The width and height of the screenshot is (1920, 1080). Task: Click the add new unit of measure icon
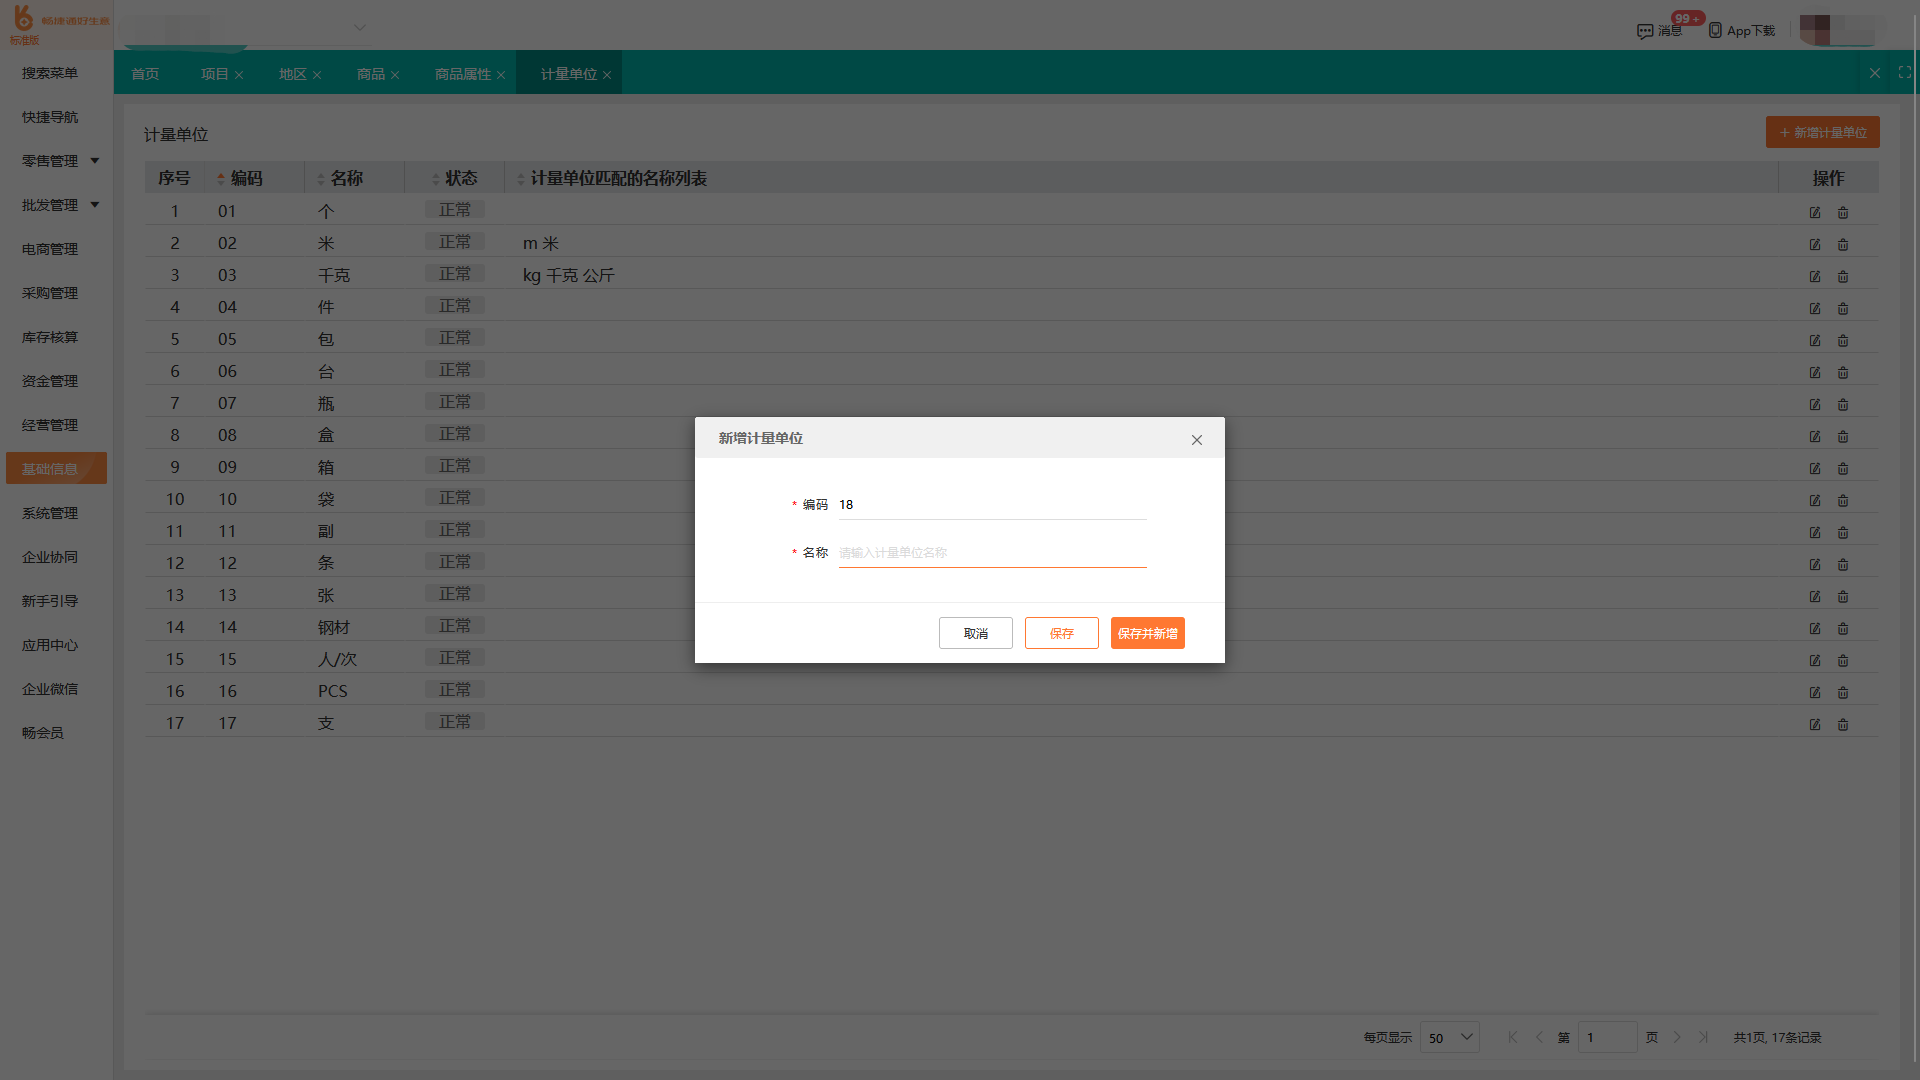(x=1822, y=132)
